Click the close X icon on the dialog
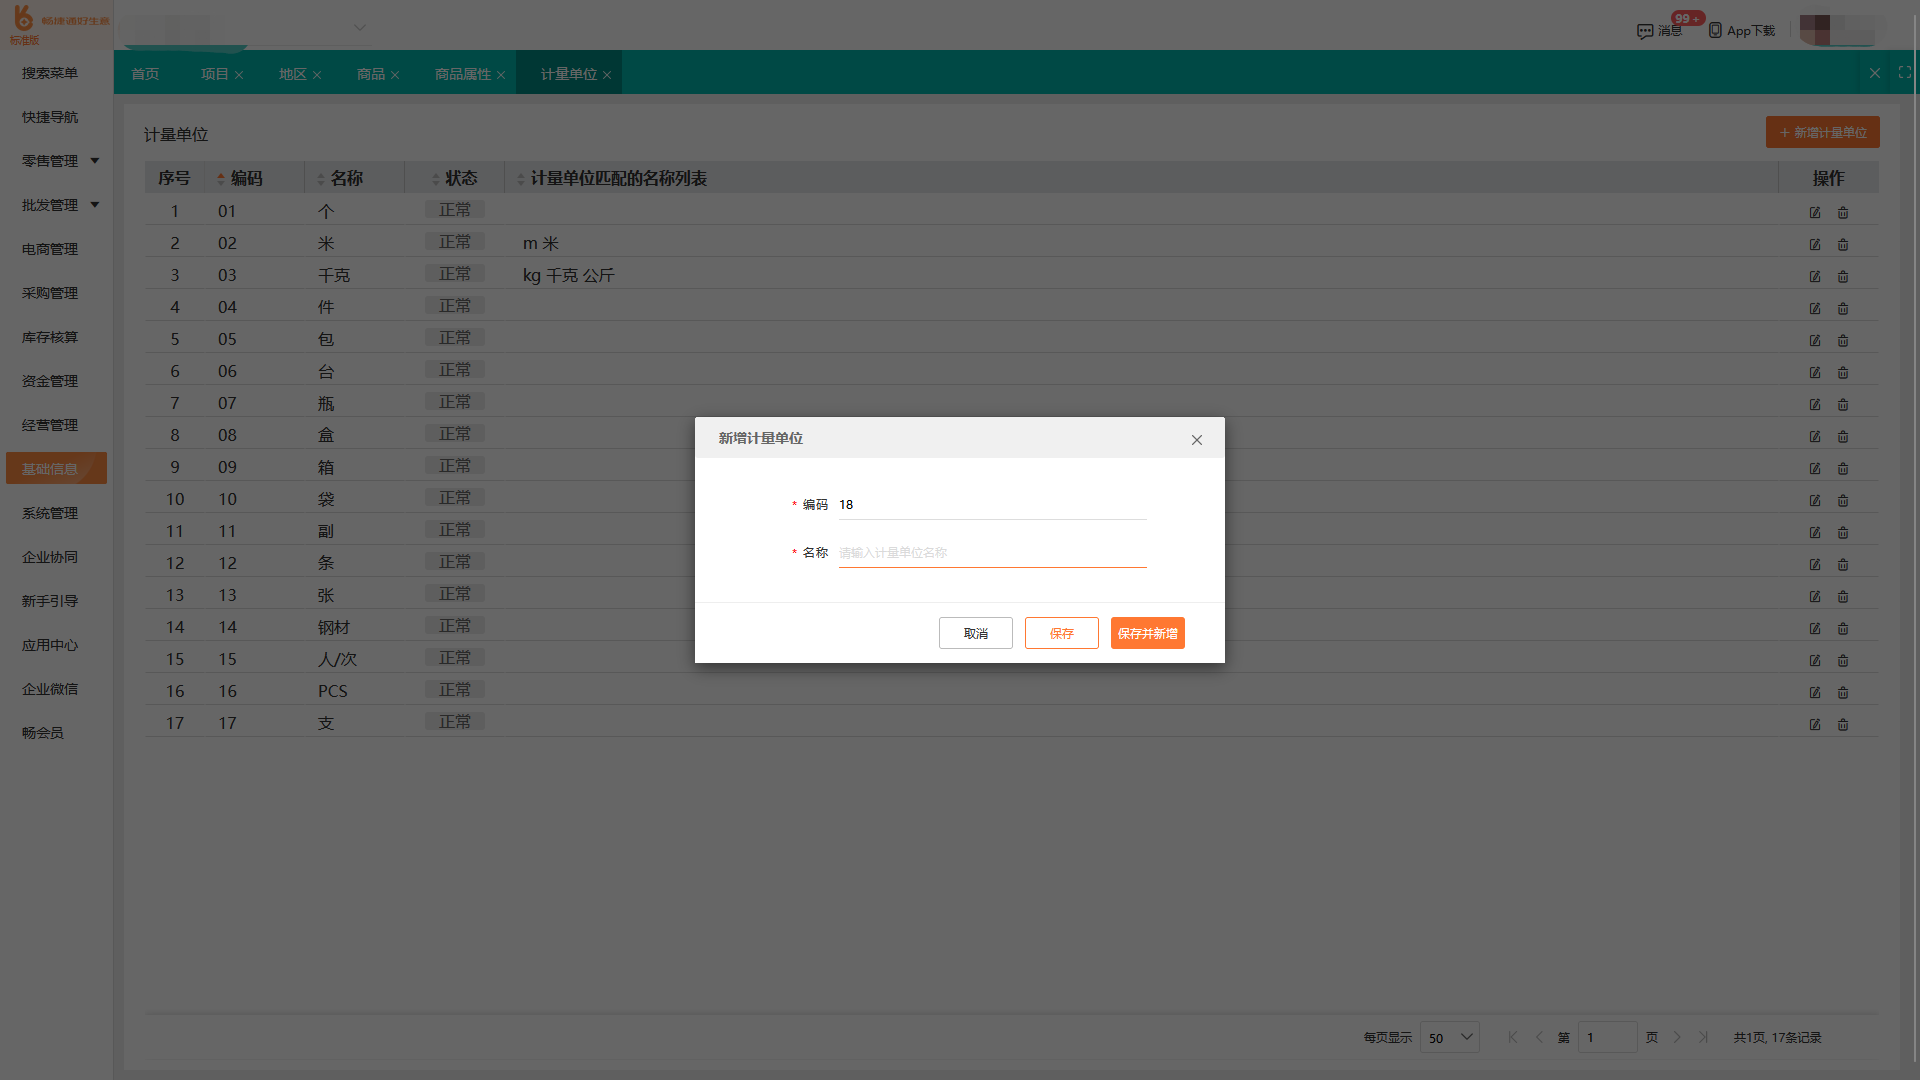1920x1080 pixels. click(1197, 439)
